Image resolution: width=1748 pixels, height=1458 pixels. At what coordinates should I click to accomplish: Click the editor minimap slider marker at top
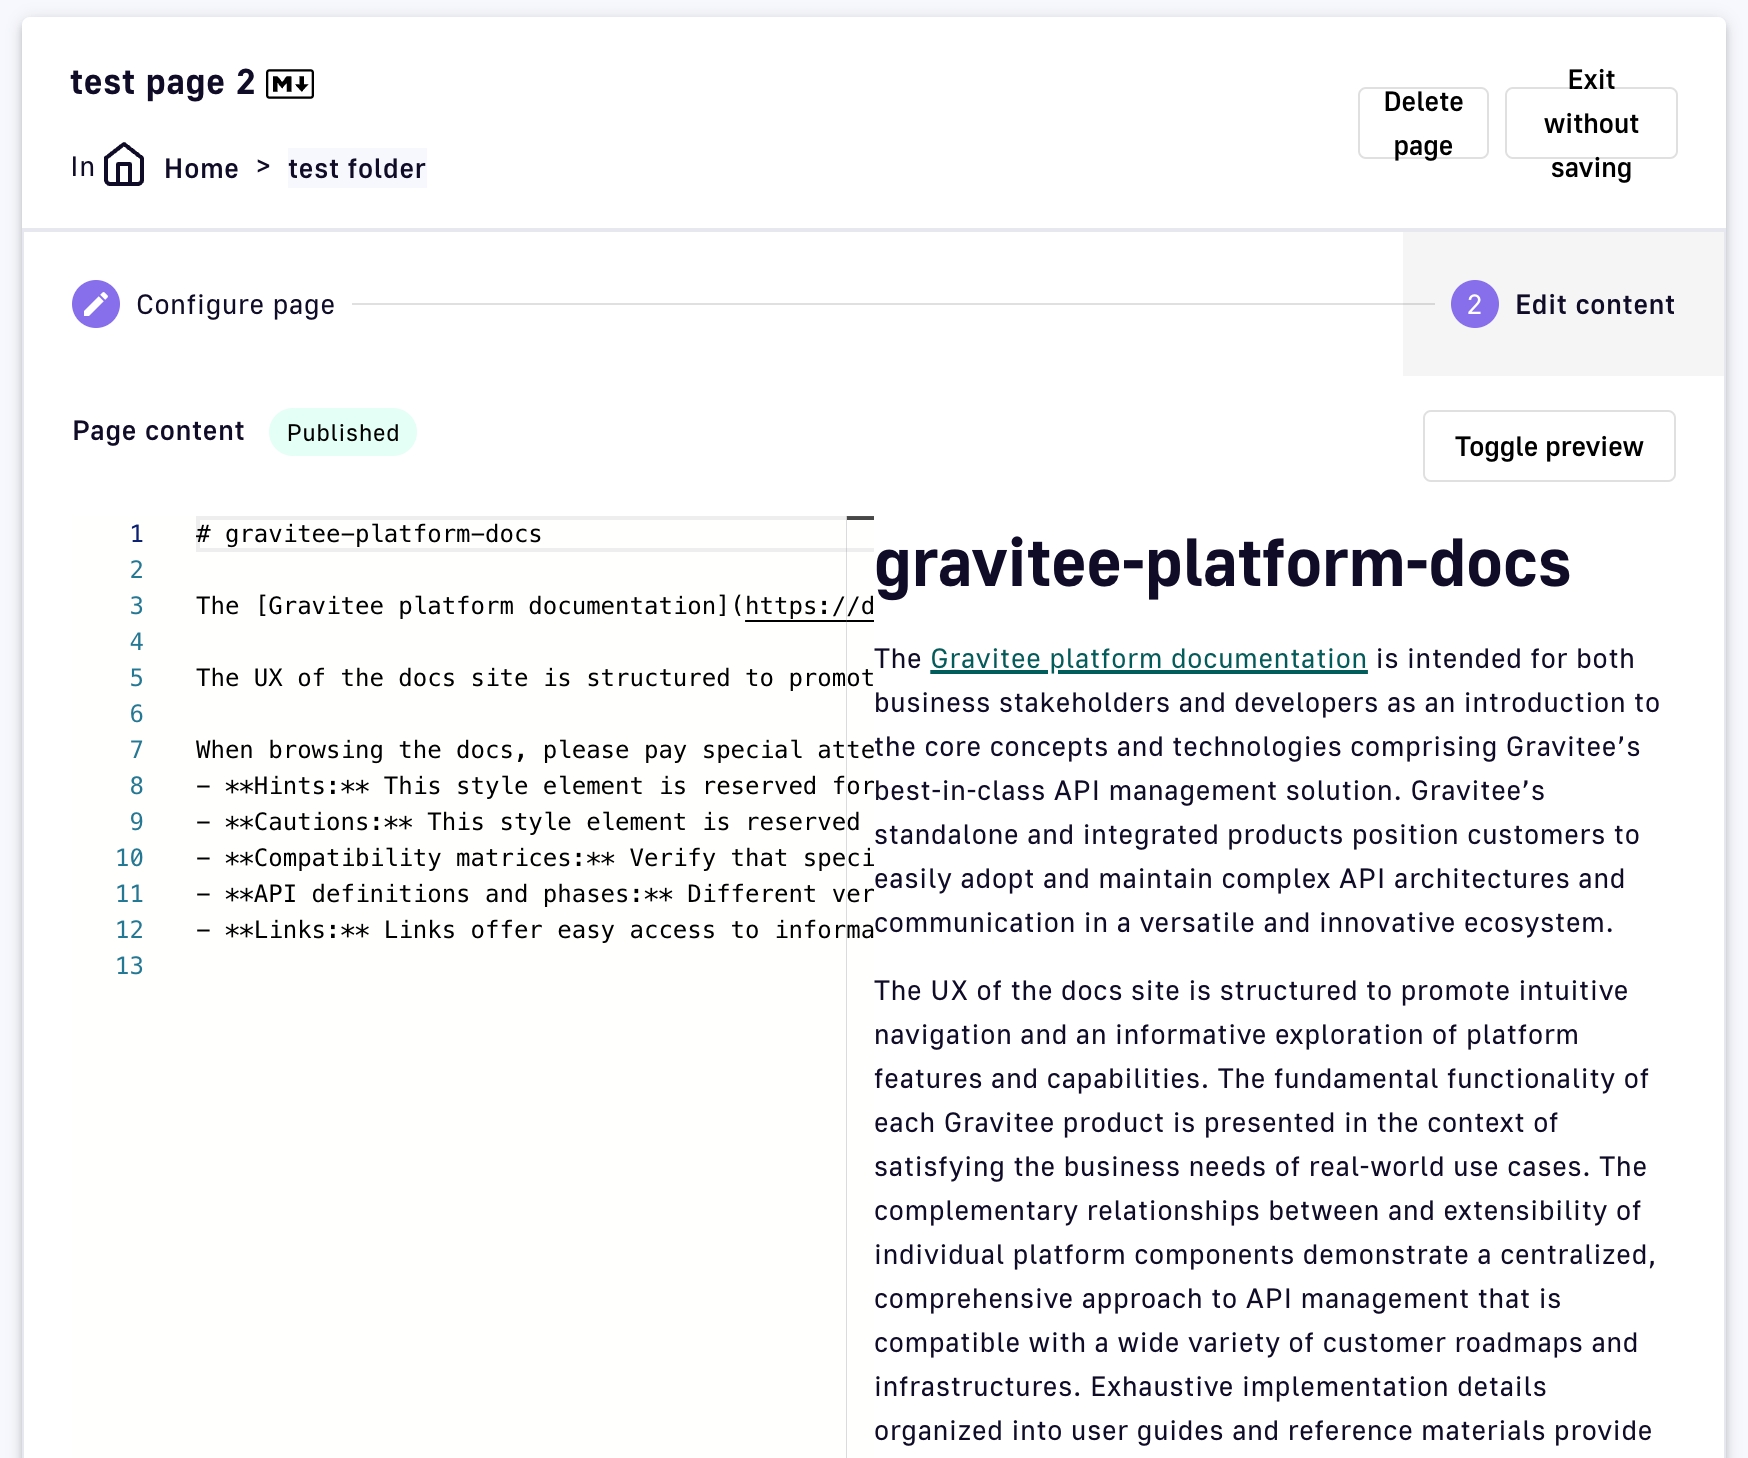pos(859,518)
